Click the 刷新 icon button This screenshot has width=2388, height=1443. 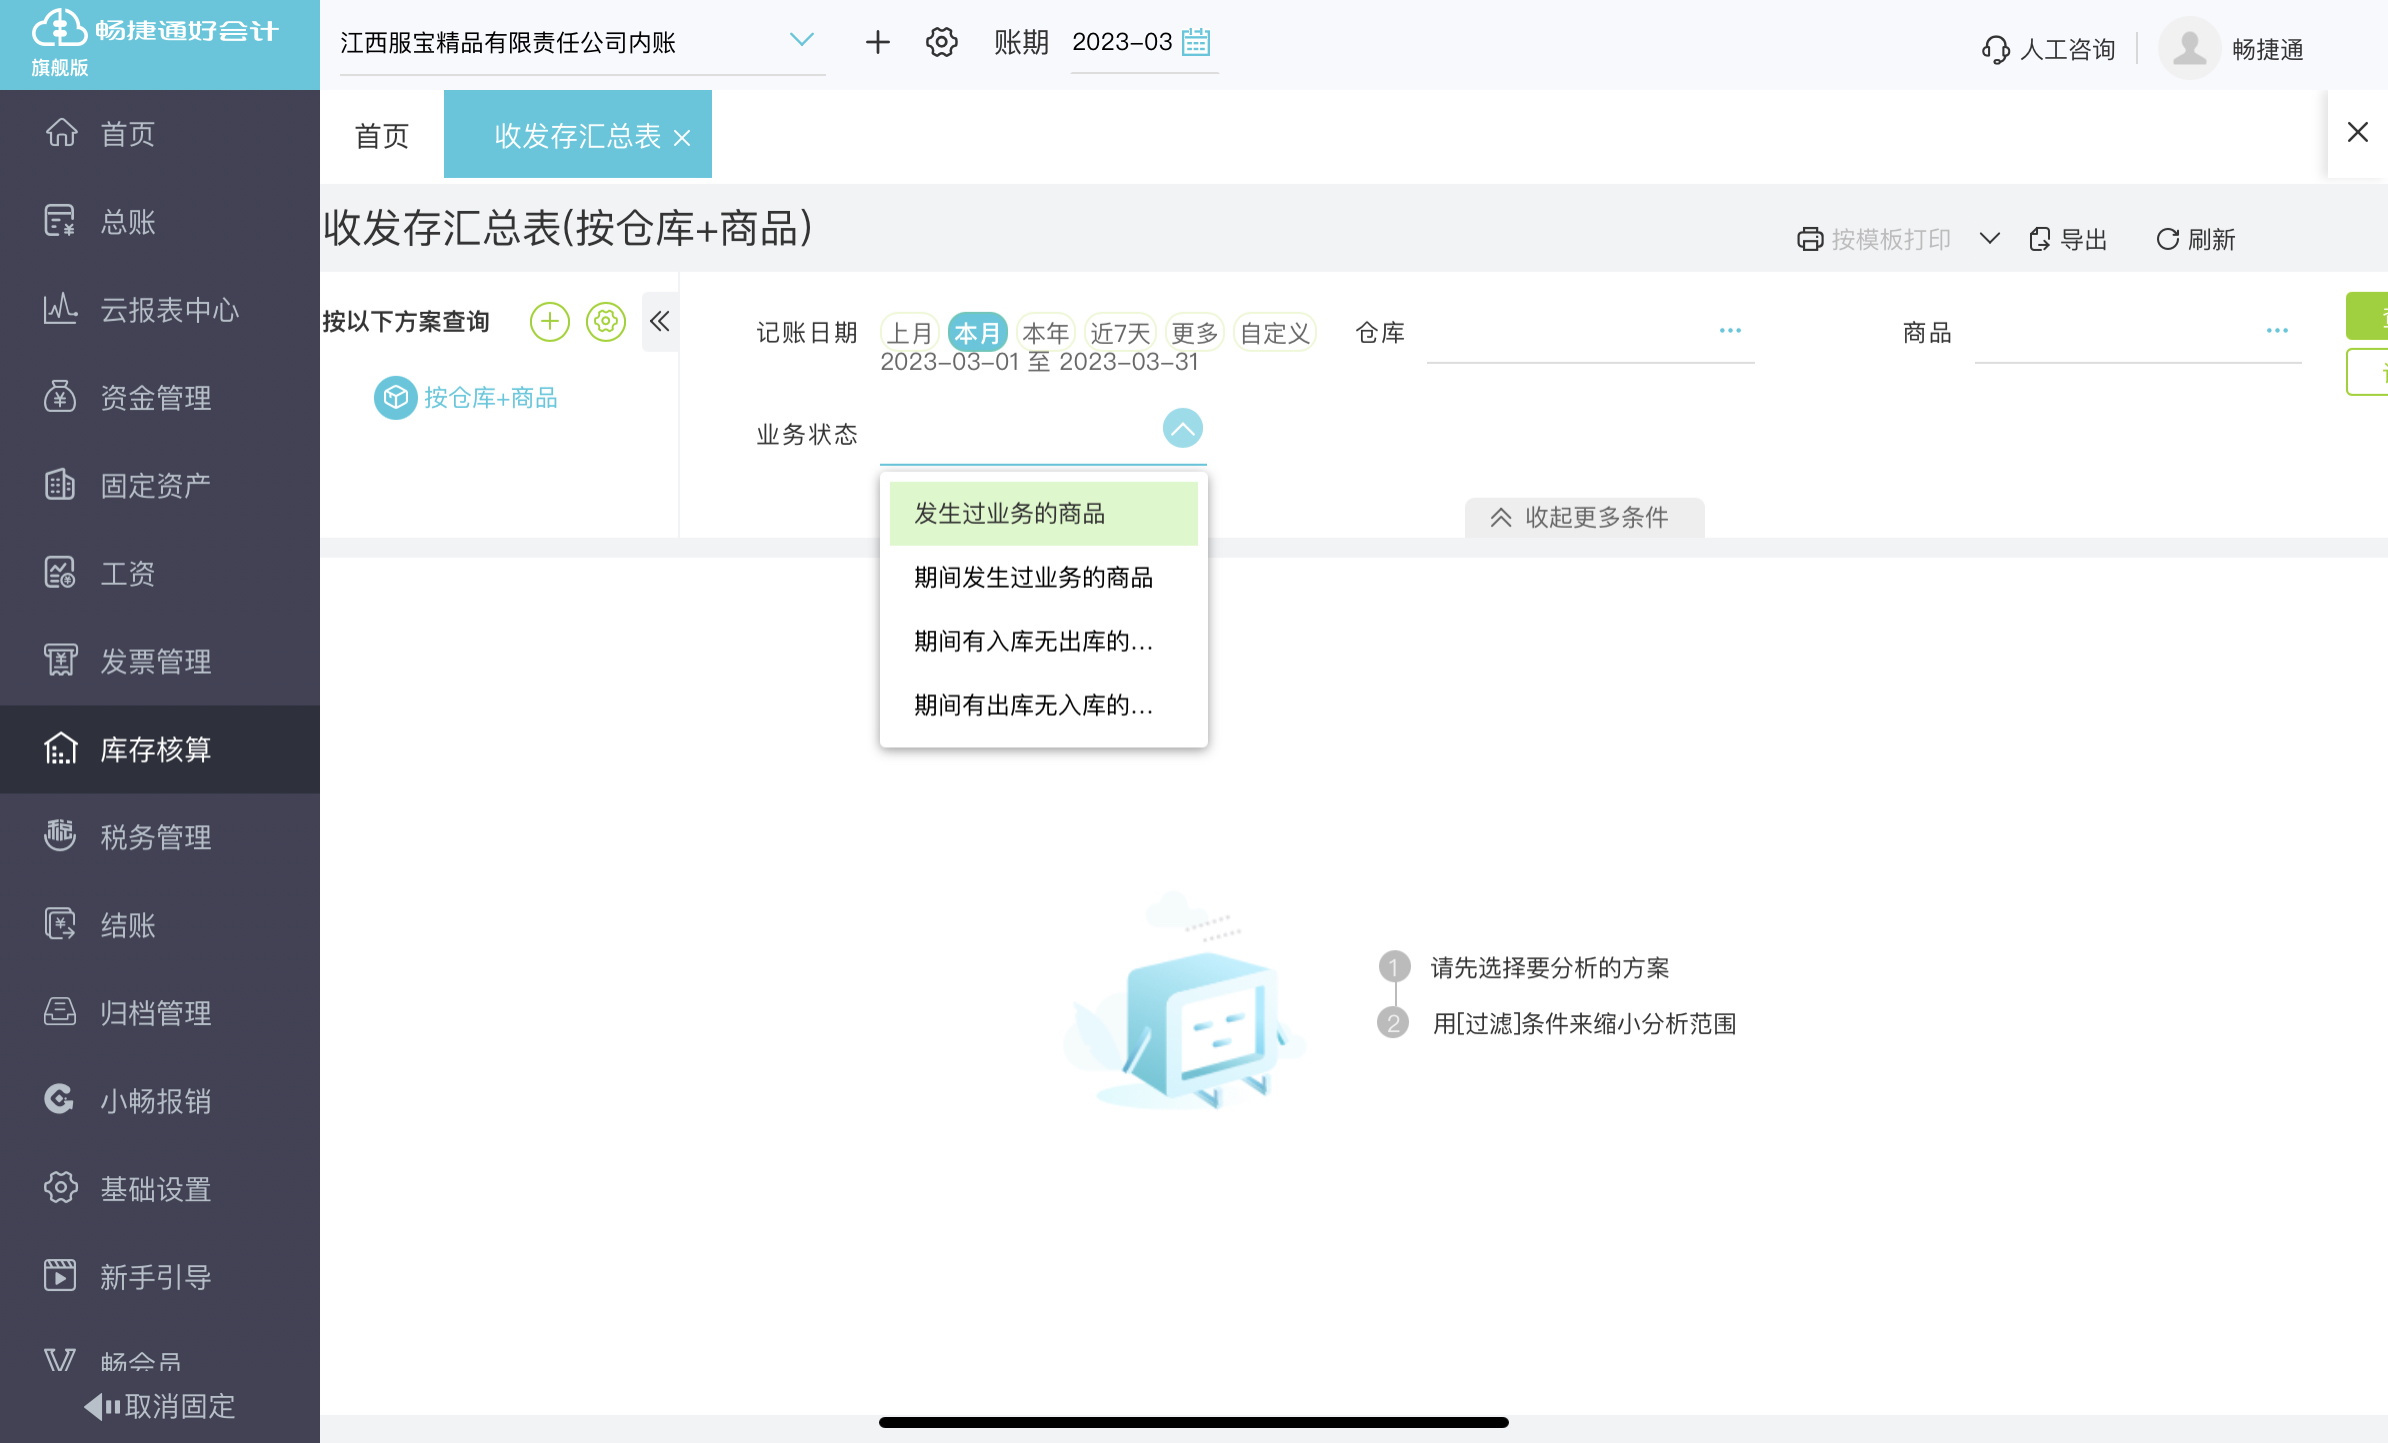coord(2168,239)
